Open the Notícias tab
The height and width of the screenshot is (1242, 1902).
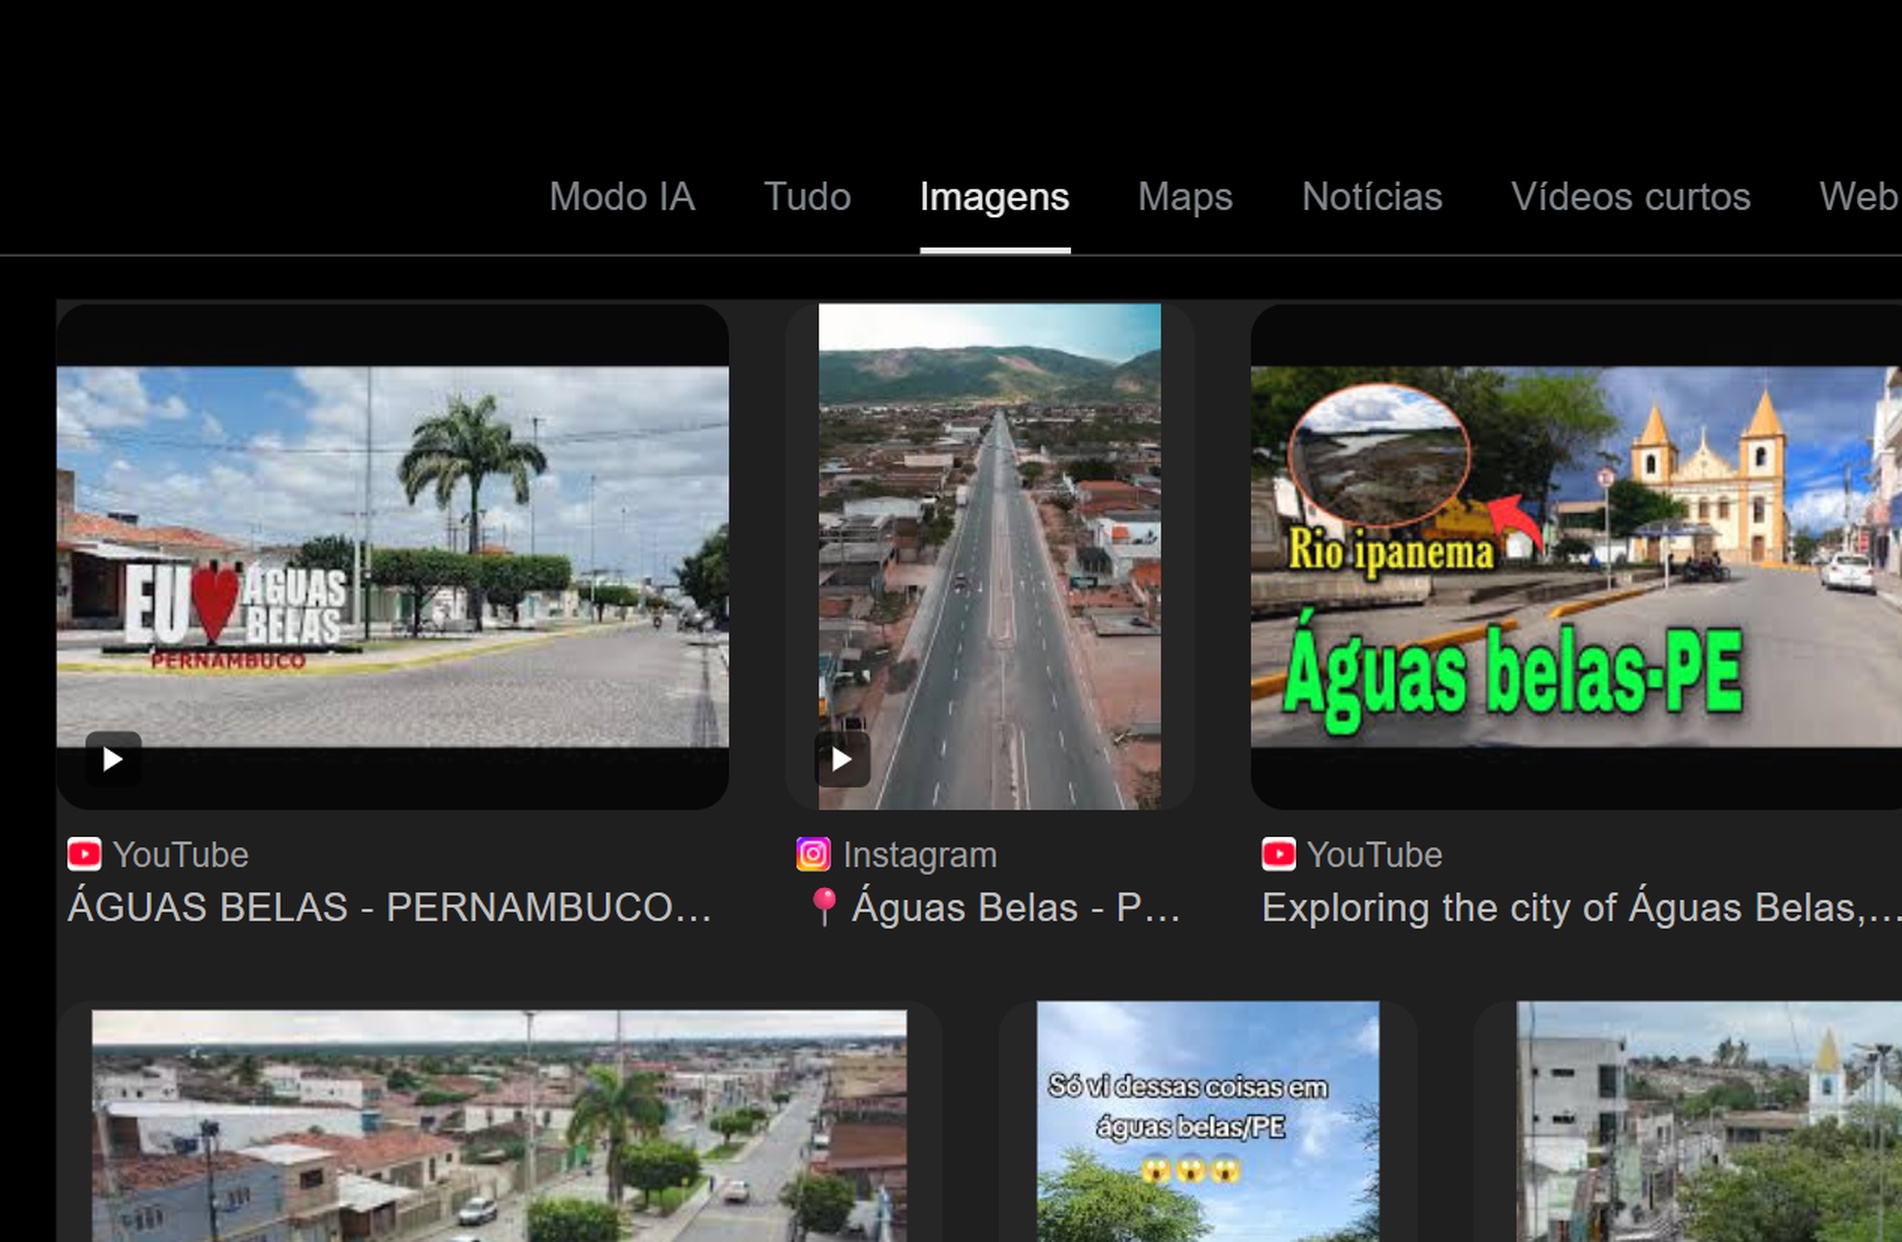(x=1371, y=197)
